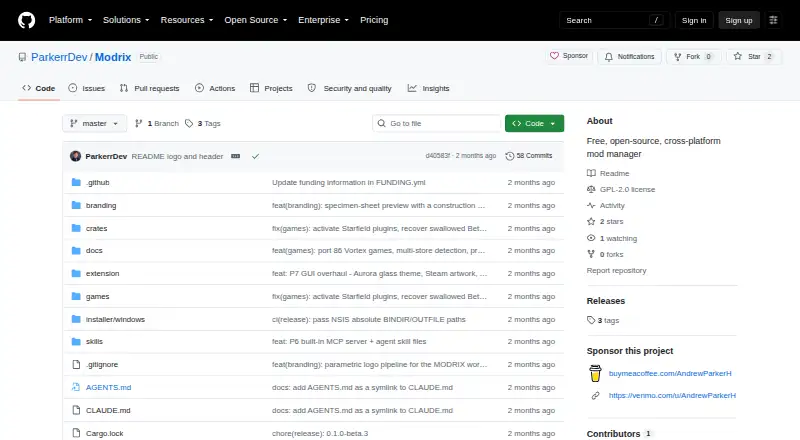Expand commit message ellipsis button
Screen dimensions: 800x440
coord(235,156)
